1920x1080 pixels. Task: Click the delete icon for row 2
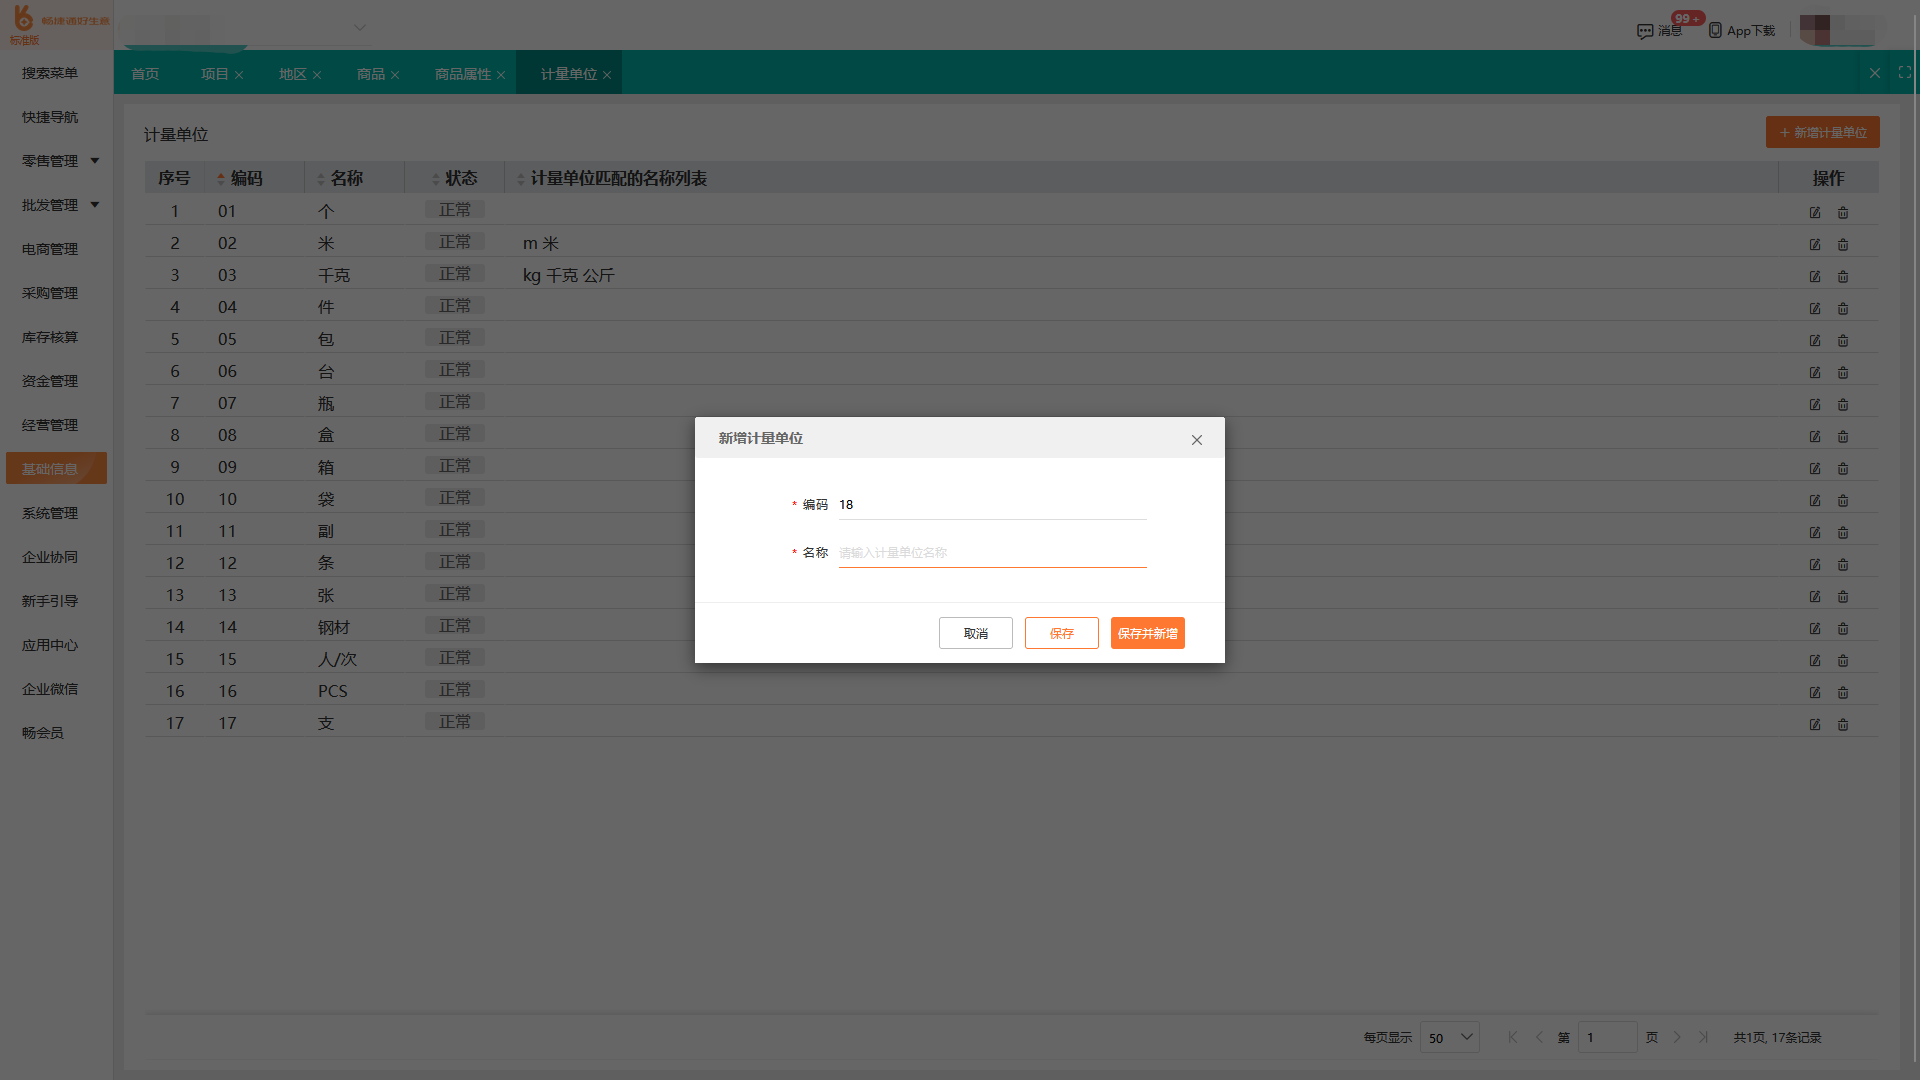pos(1844,244)
